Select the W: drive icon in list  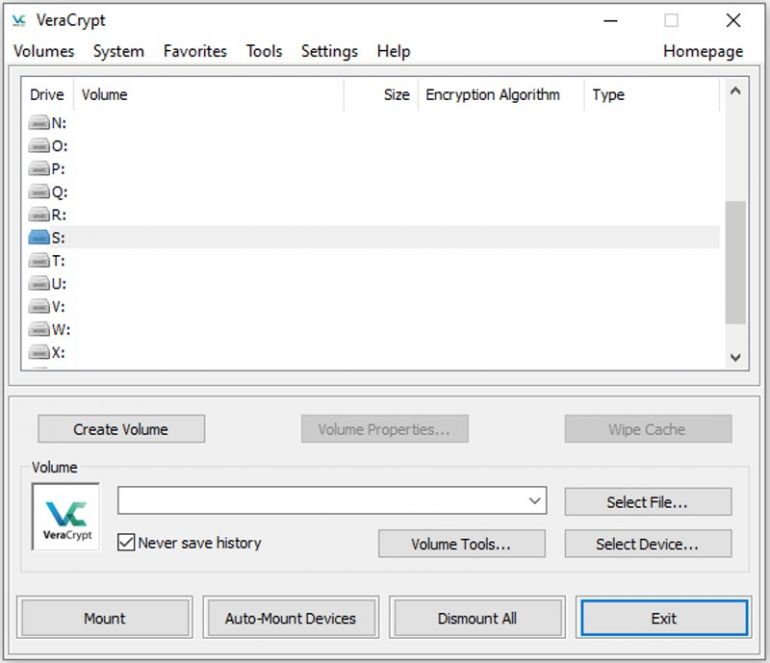click(39, 330)
